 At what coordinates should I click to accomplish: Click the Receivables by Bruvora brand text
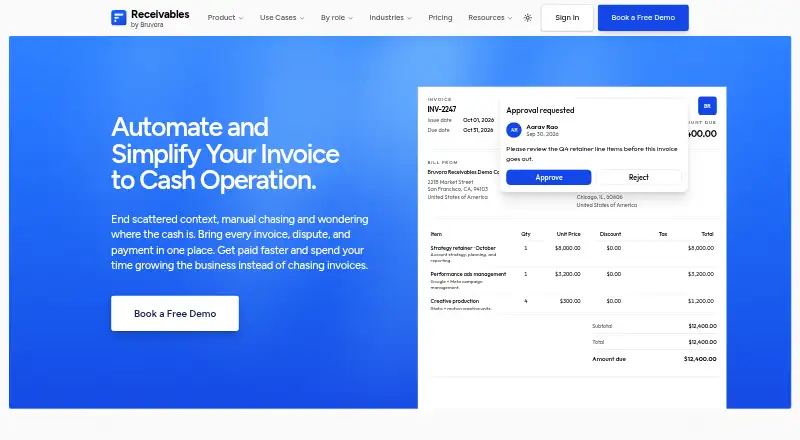pyautogui.click(x=160, y=18)
